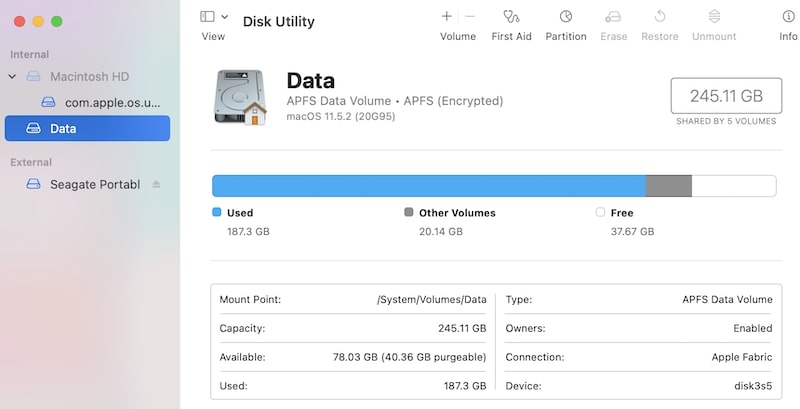The image size is (800, 409).
Task: Click the SHARED BY 5 VOLUMES label
Action: coord(726,121)
